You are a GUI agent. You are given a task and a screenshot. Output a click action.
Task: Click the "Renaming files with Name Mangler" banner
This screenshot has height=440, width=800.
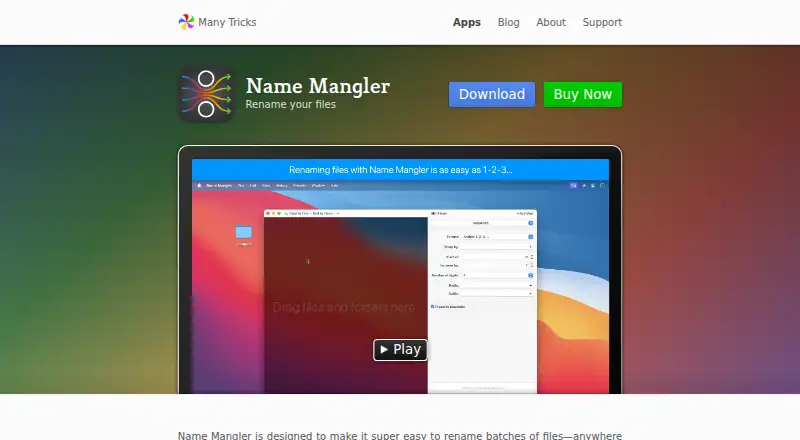(401, 170)
